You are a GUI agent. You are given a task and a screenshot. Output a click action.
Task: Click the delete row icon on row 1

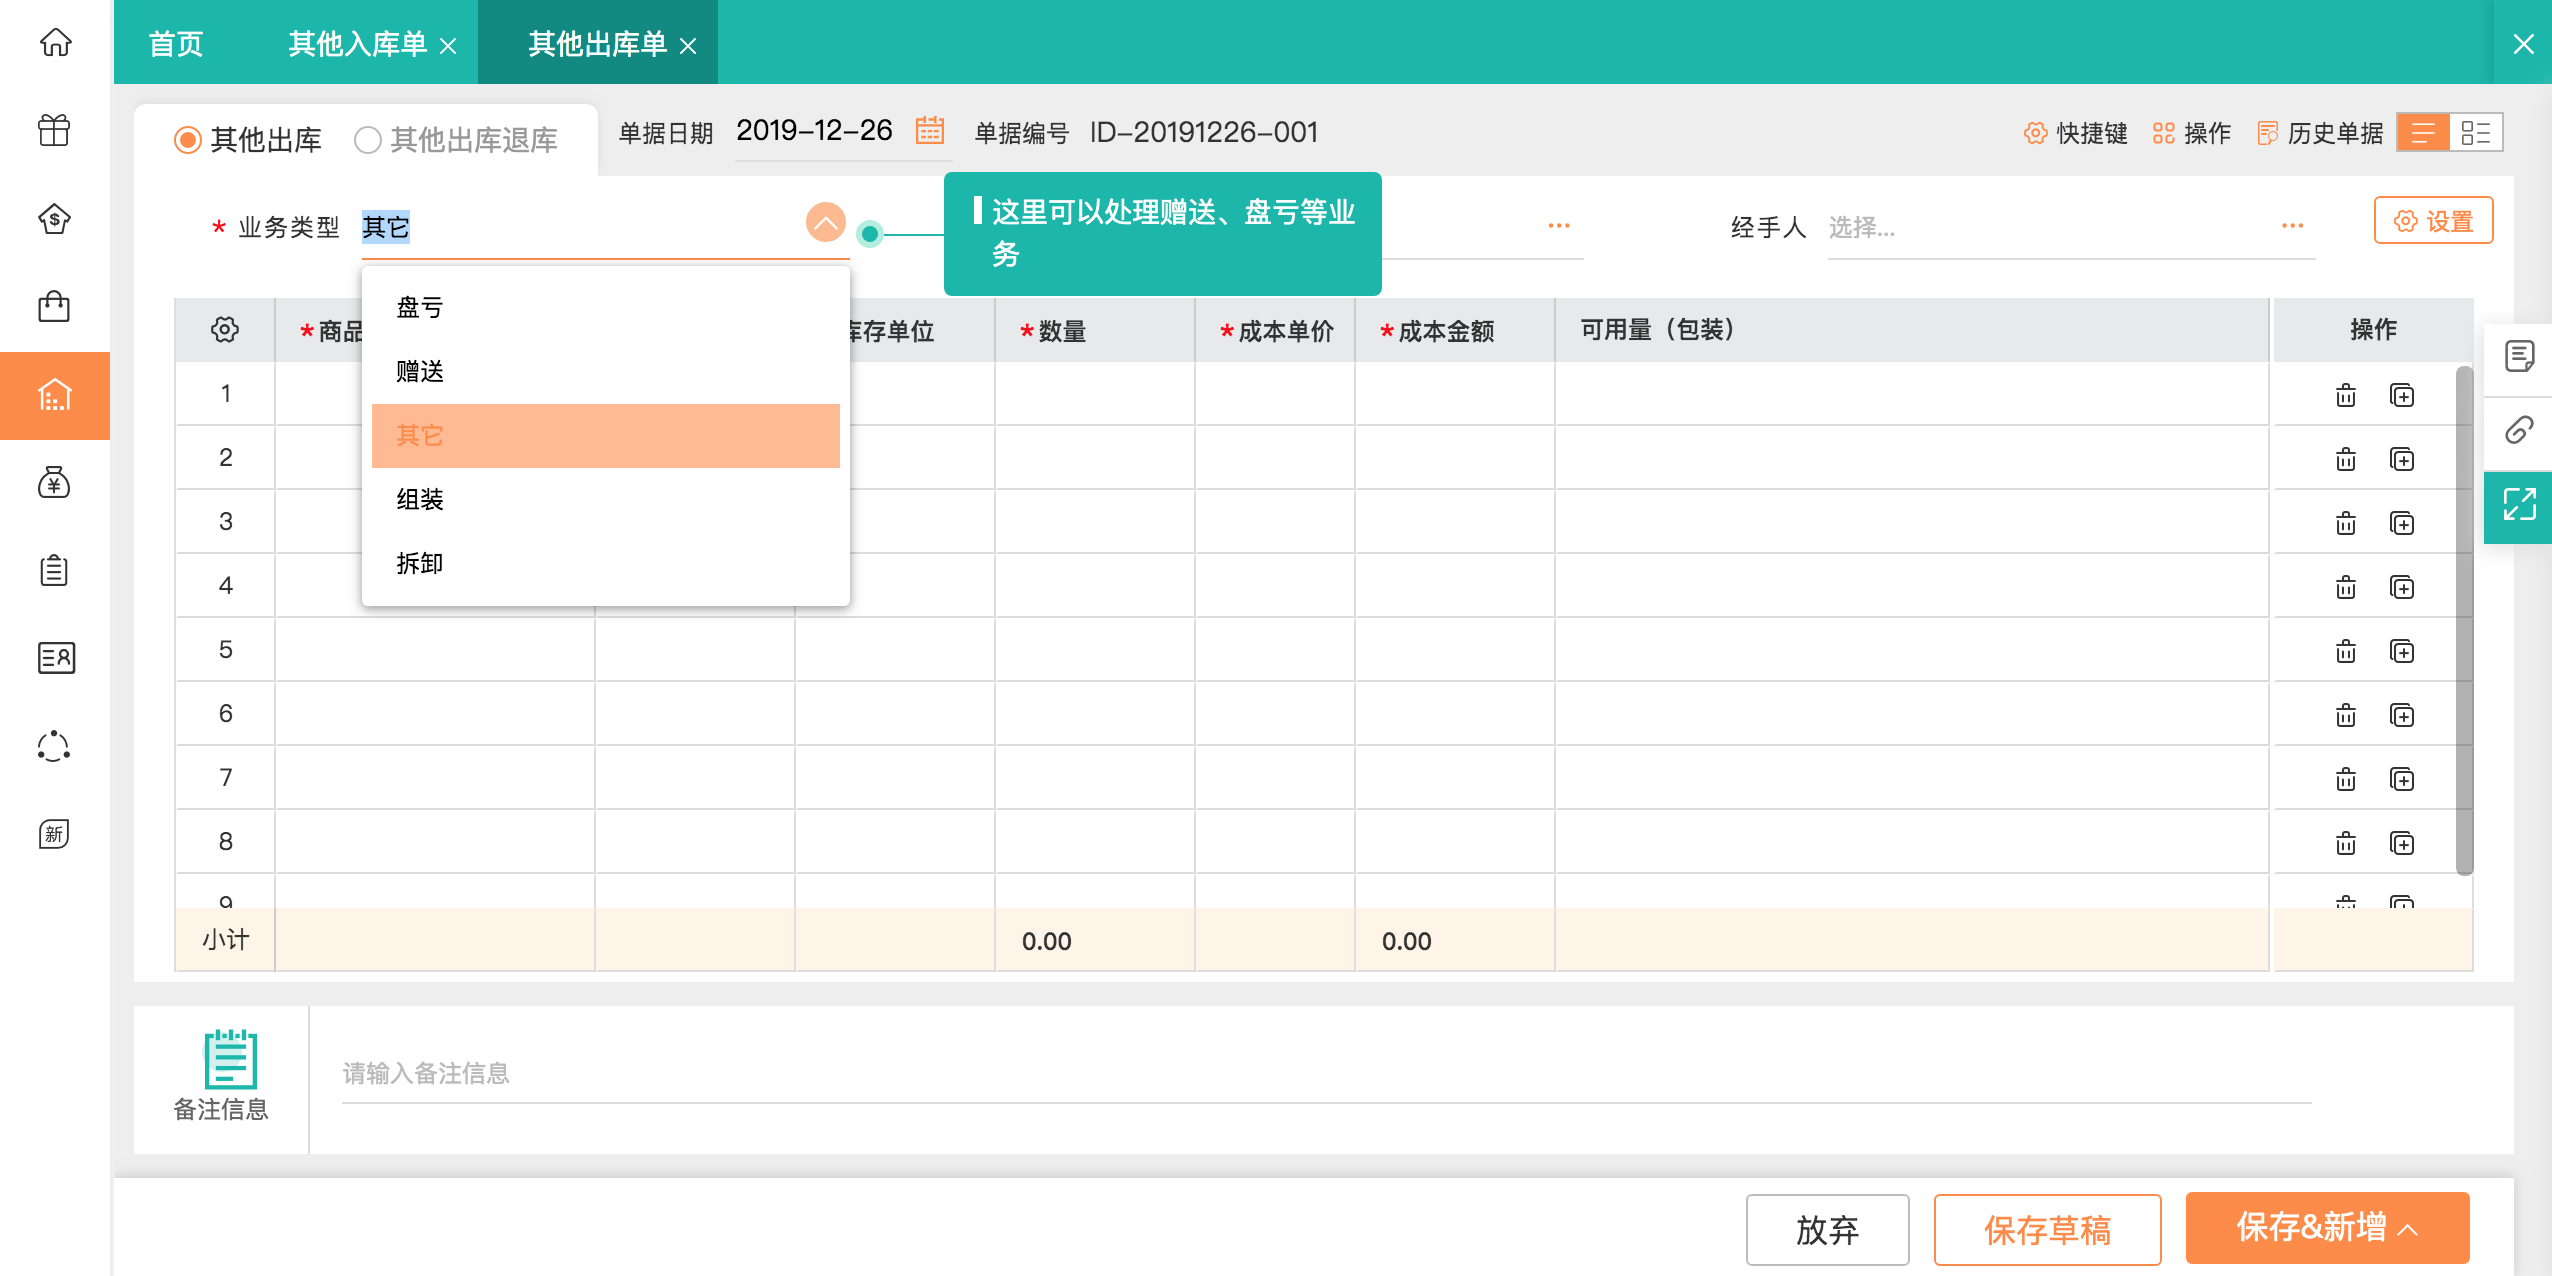tap(2345, 394)
